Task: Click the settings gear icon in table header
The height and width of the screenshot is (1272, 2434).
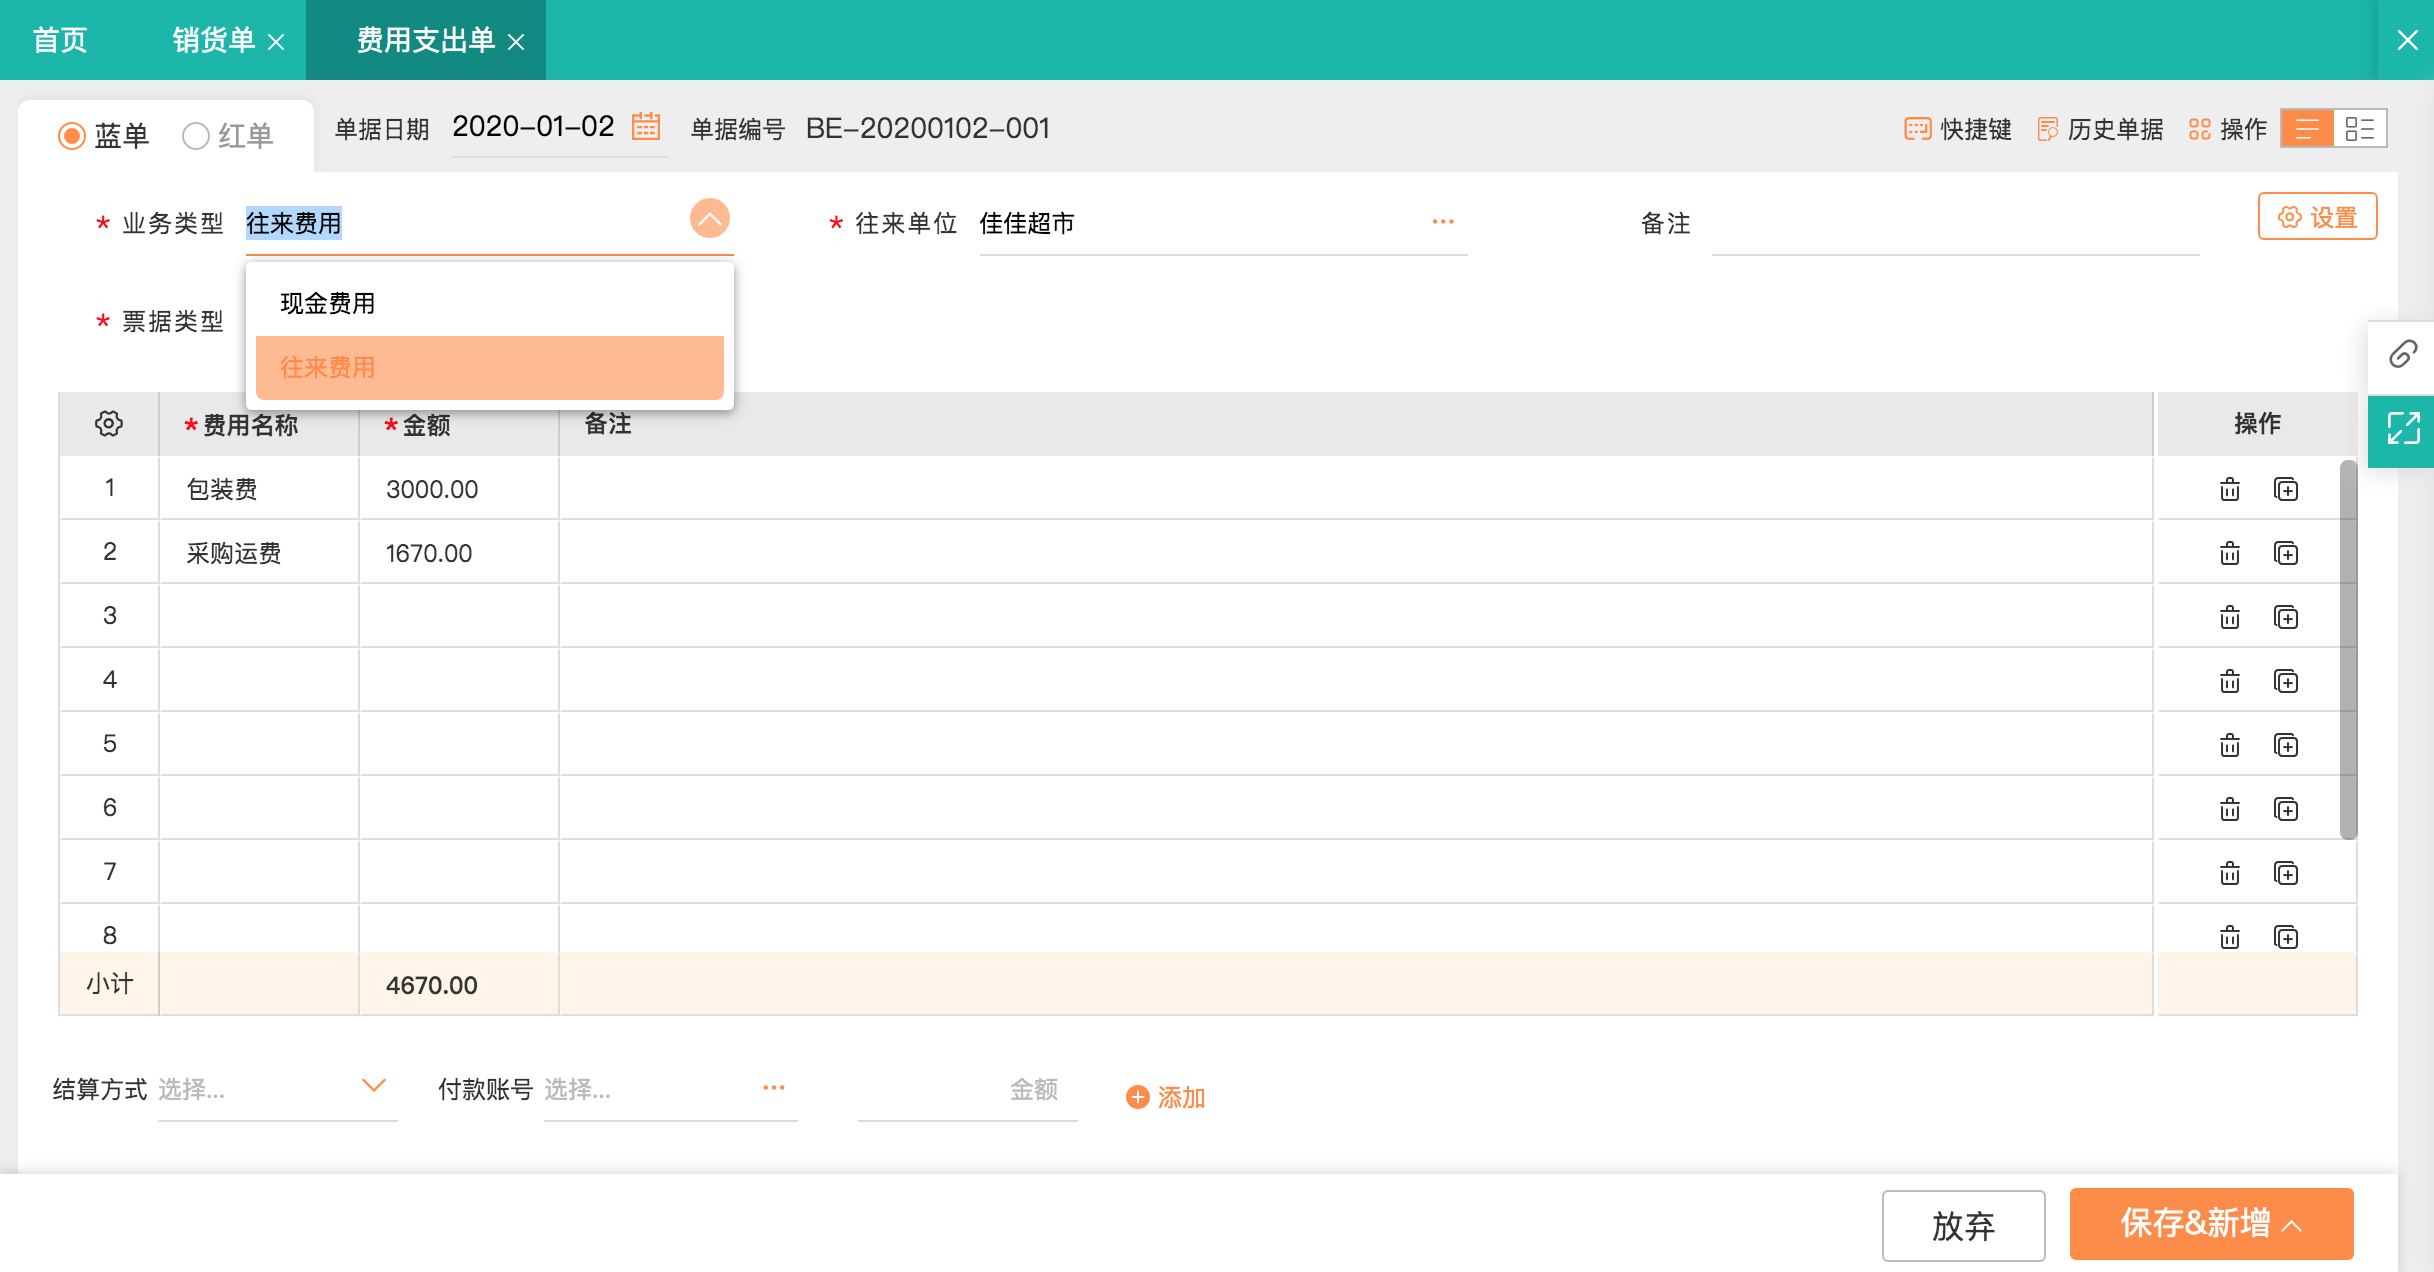Action: [108, 423]
